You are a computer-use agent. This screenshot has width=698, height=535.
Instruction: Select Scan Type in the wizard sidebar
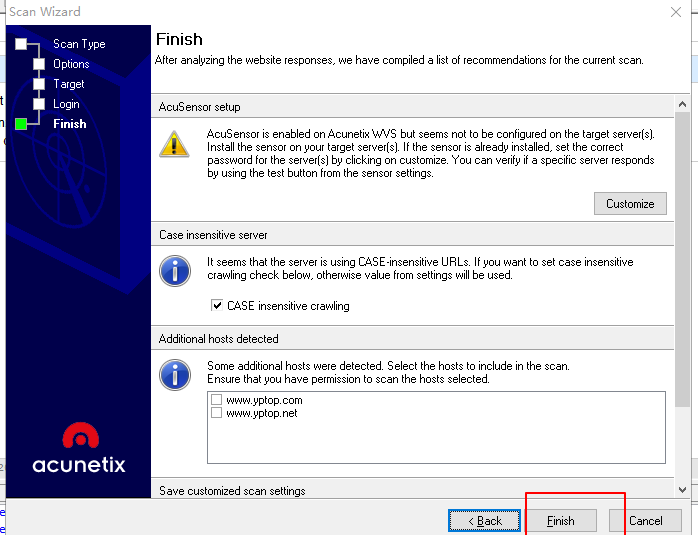point(78,44)
